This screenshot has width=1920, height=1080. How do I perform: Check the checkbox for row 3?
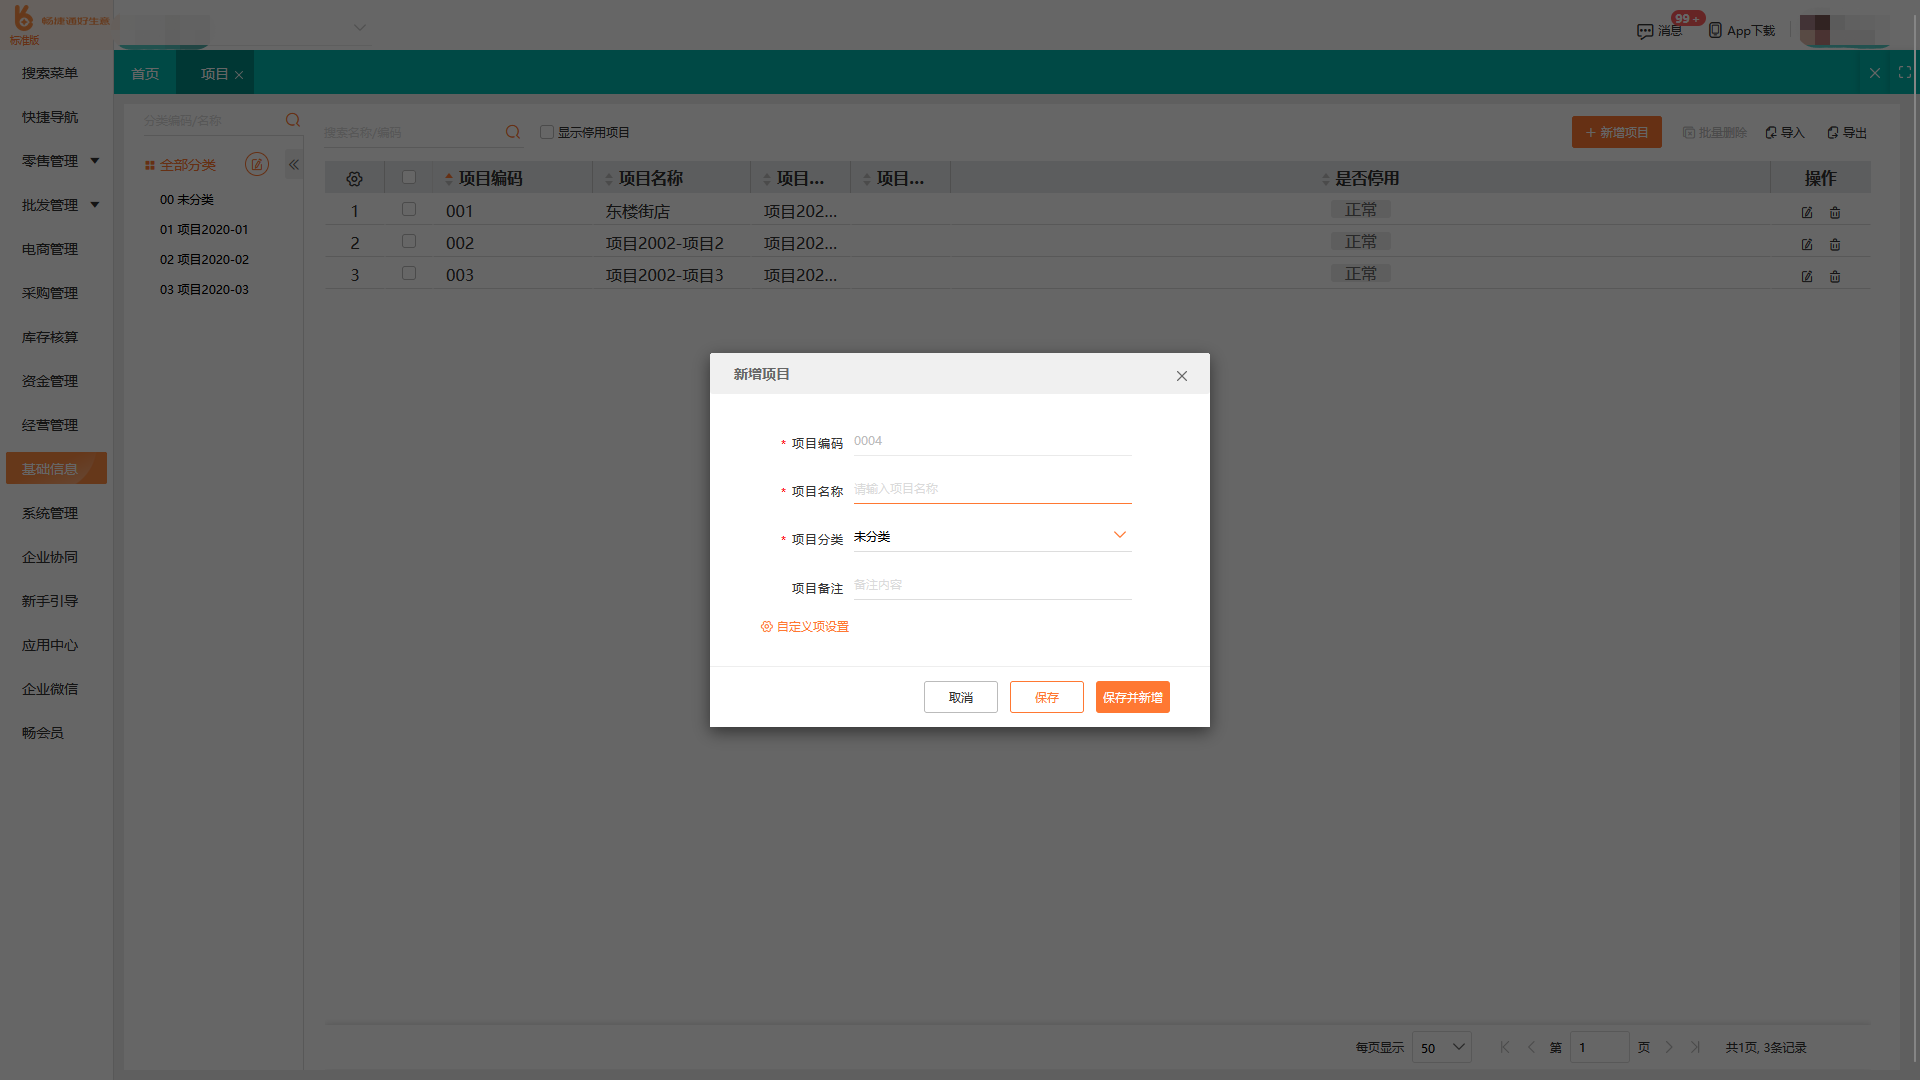pos(409,273)
